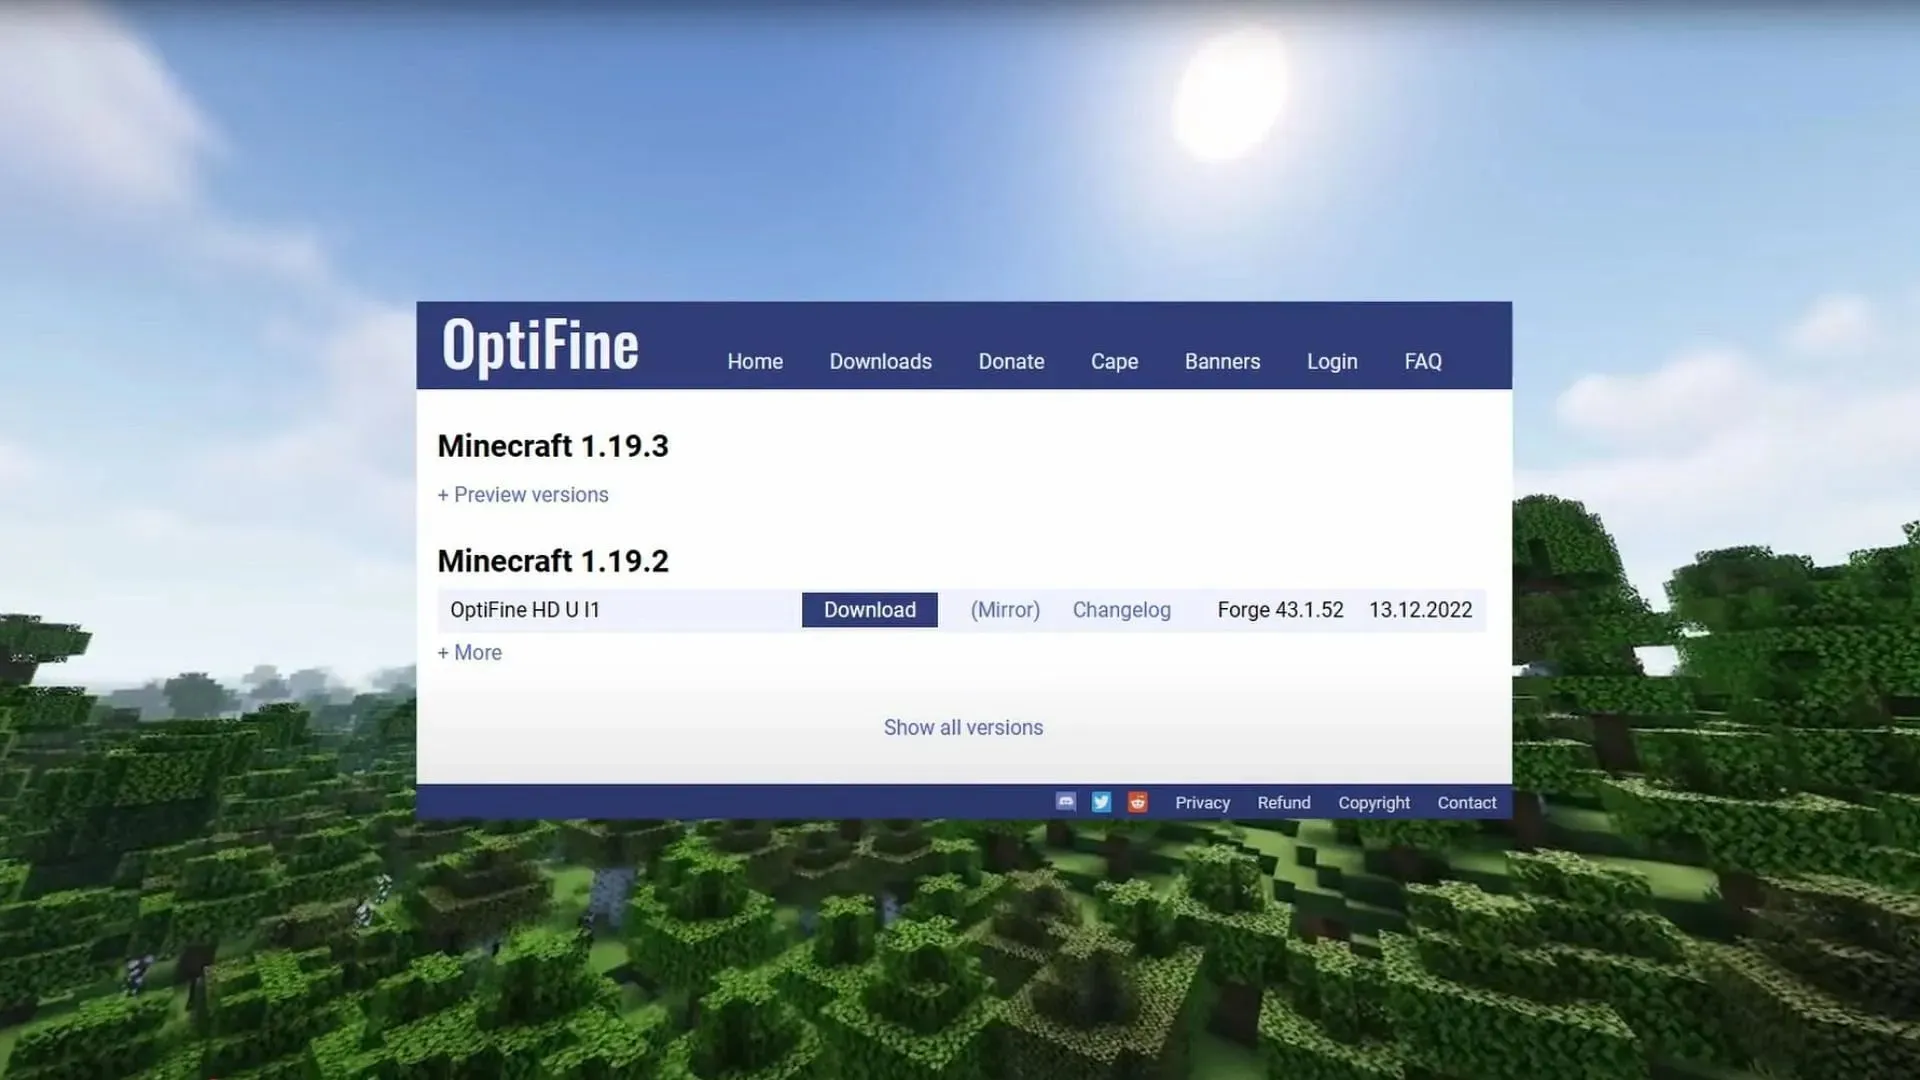Click the Cape management icon
Screen dimensions: 1920x1080
(x=1113, y=361)
